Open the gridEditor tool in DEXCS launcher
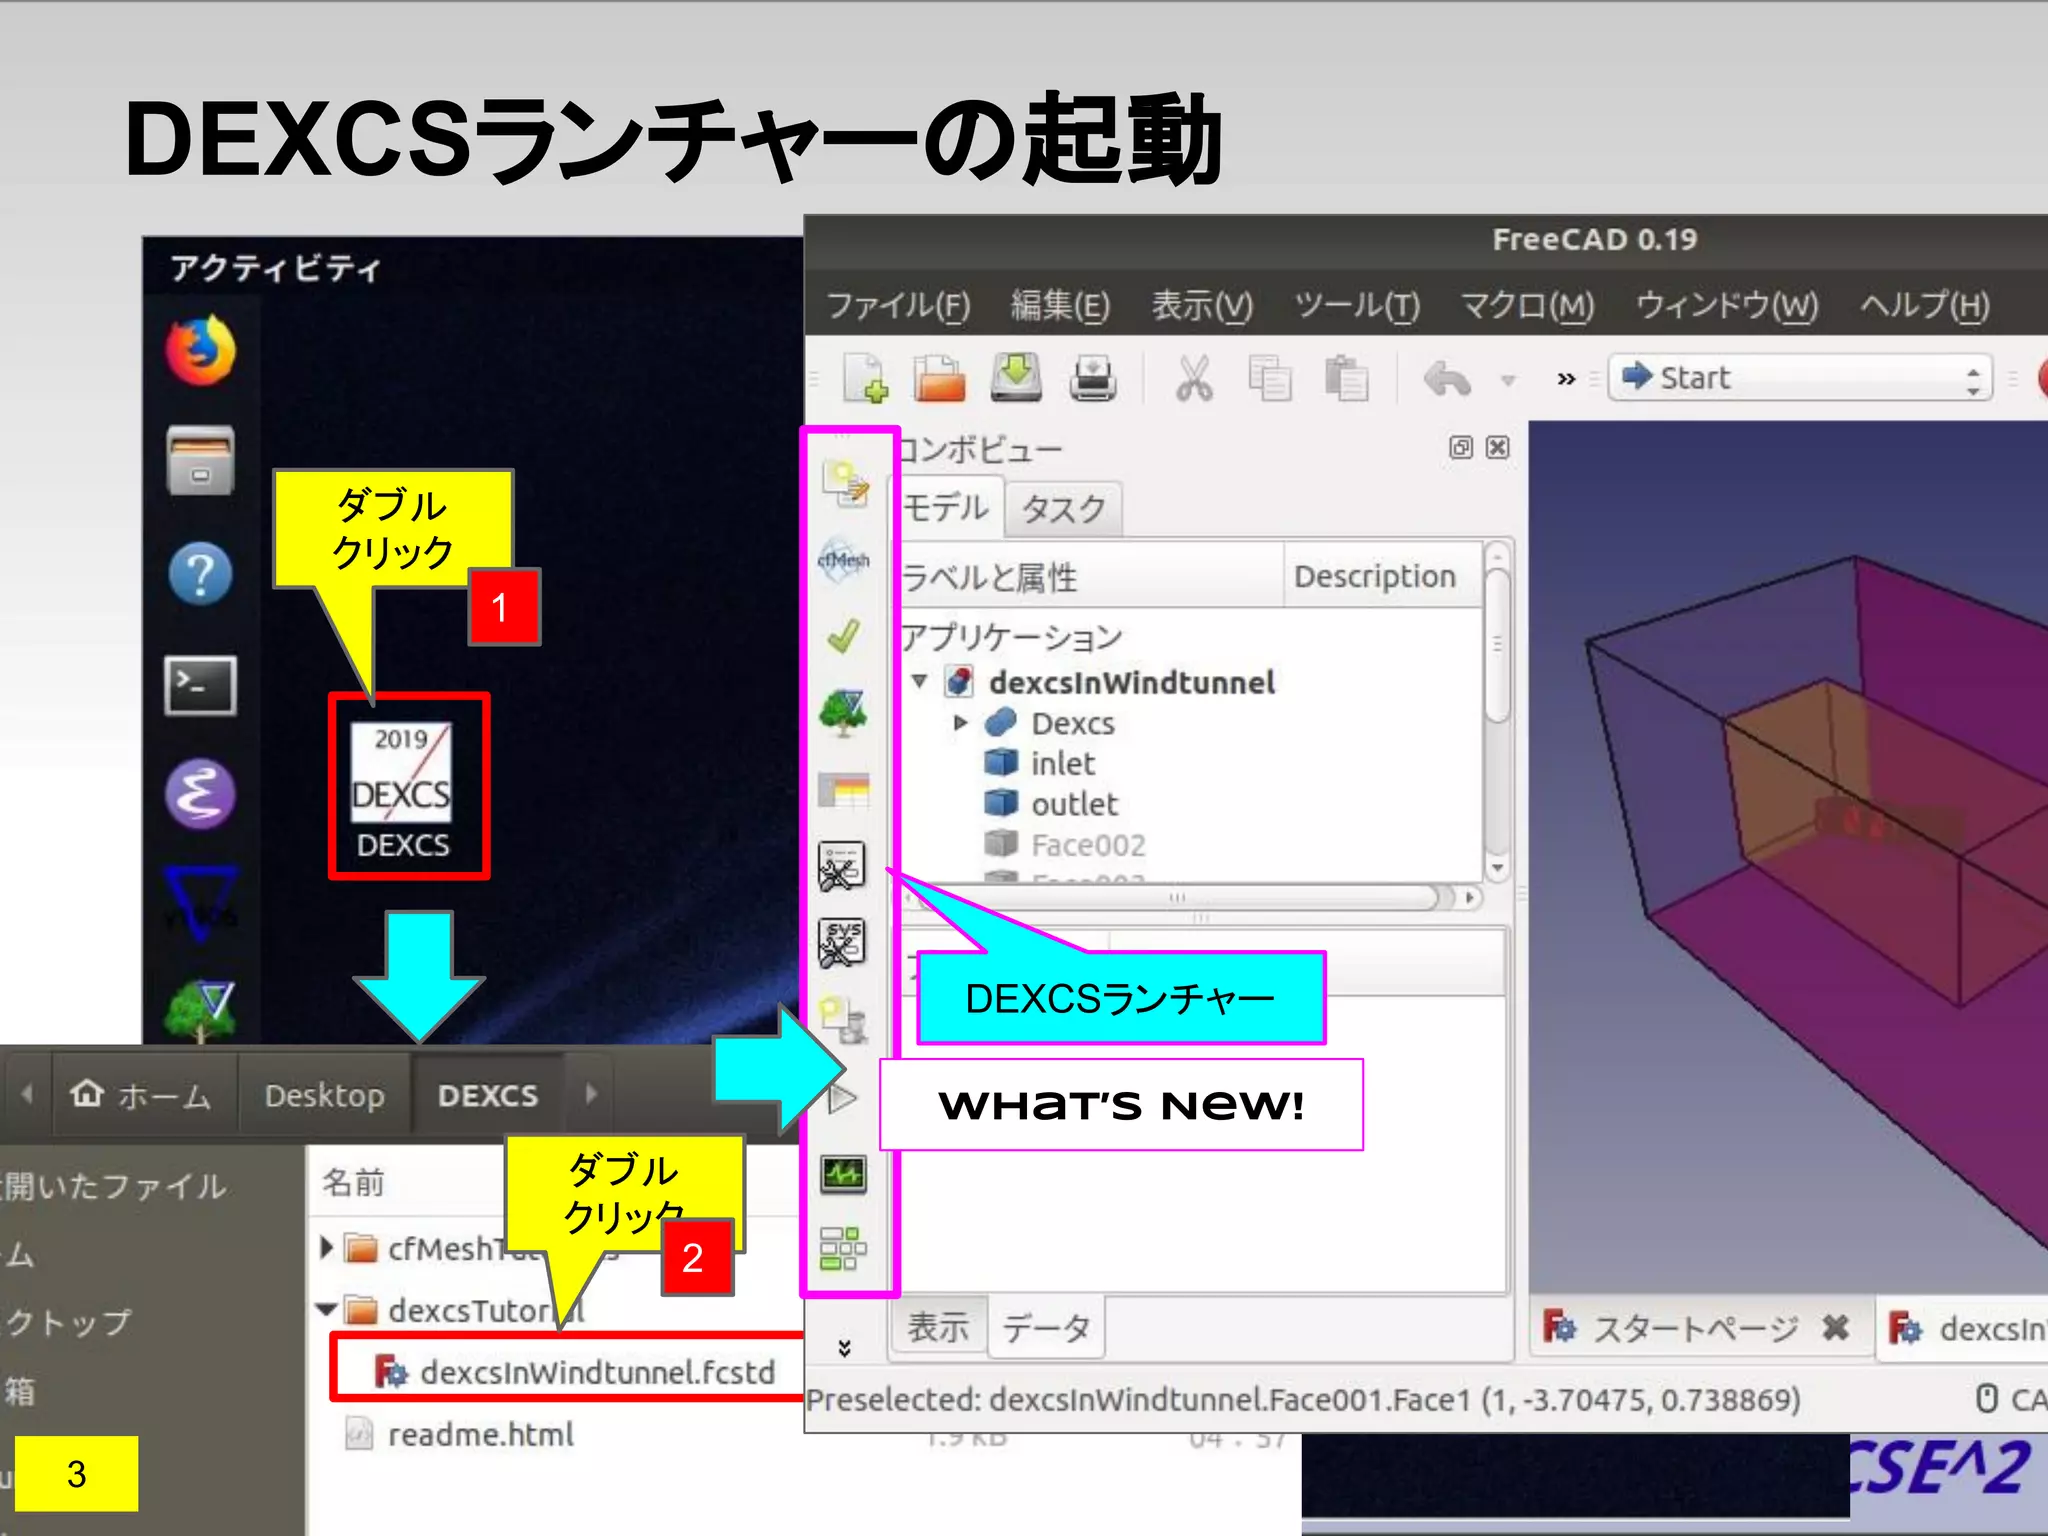Image resolution: width=2048 pixels, height=1536 pixels. pos(845,790)
